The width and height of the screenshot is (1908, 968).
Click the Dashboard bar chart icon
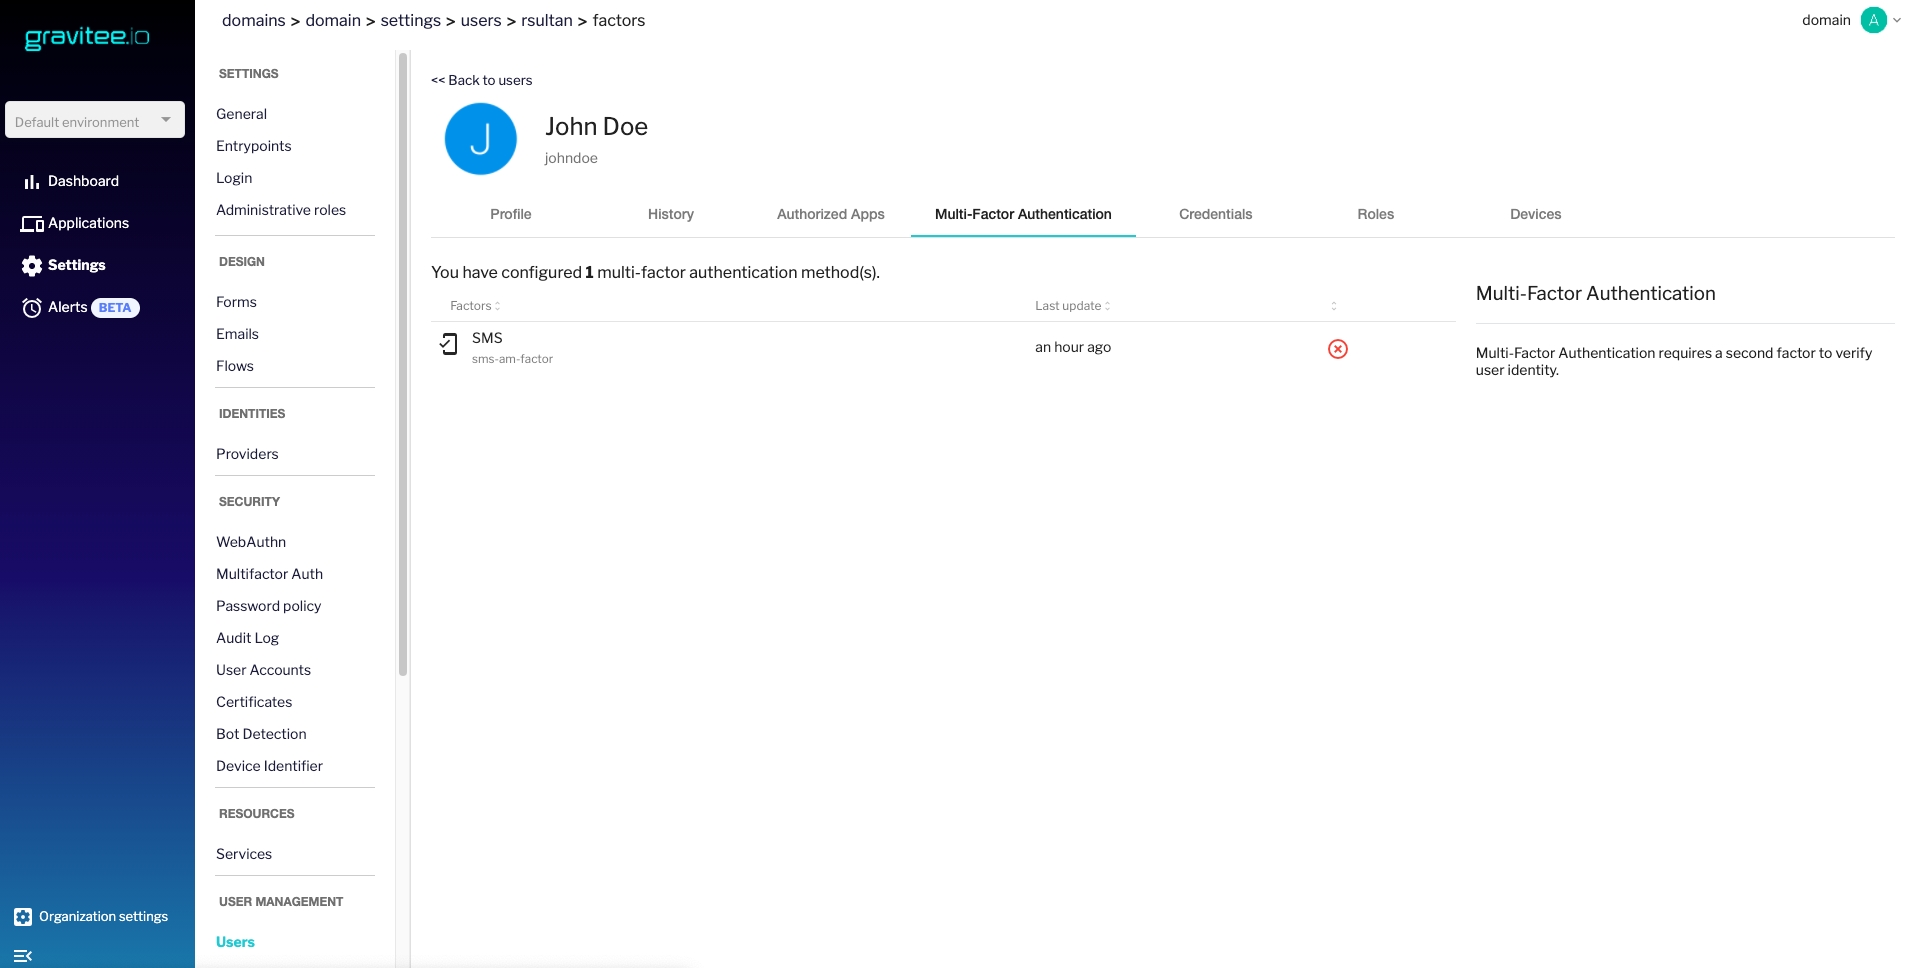tap(31, 182)
